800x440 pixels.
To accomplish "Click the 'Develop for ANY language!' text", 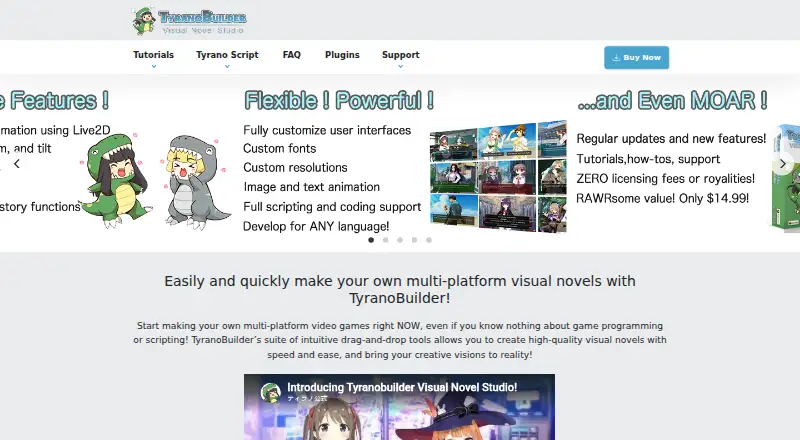I will pos(316,226).
